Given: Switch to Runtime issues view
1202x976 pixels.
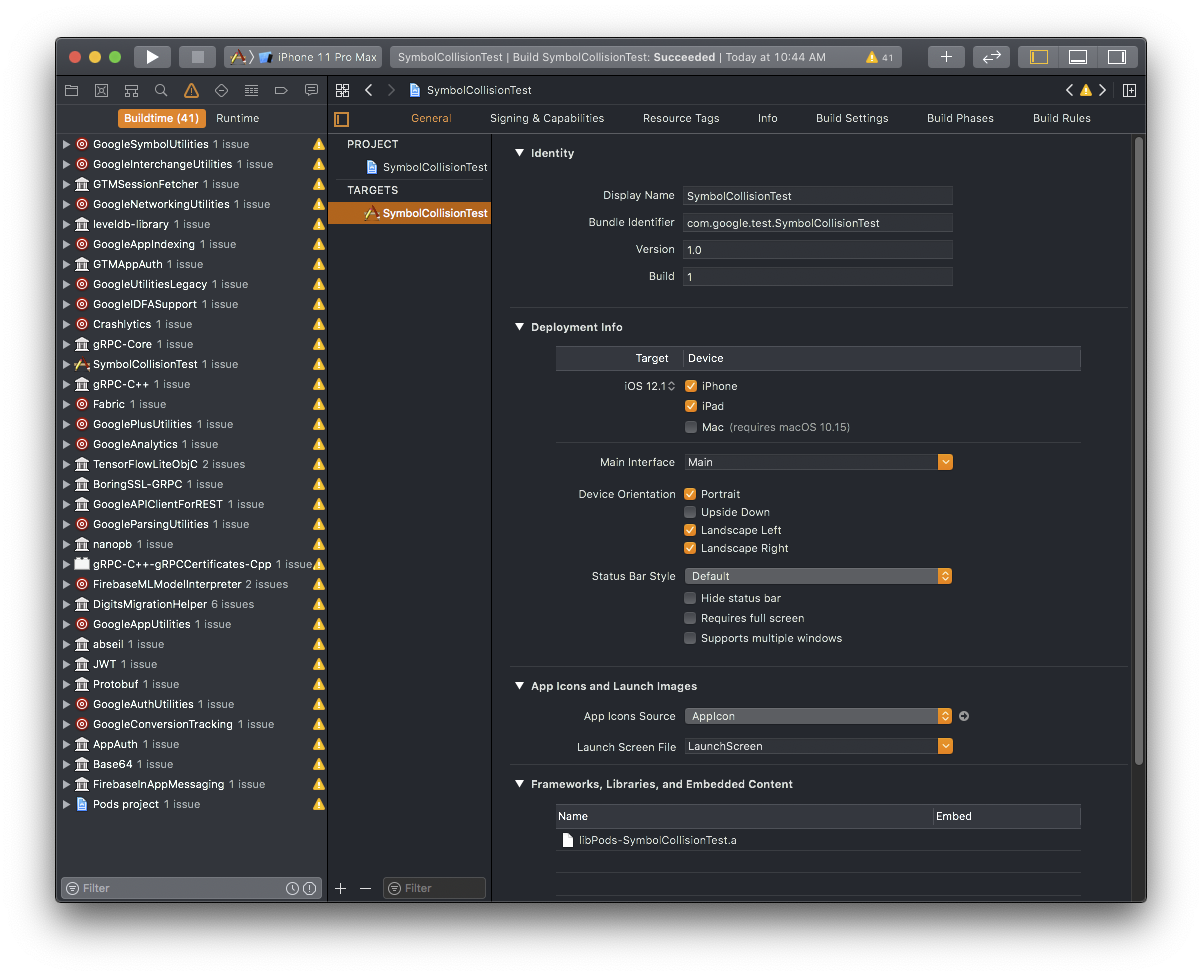Looking at the screenshot, I should click(x=237, y=118).
